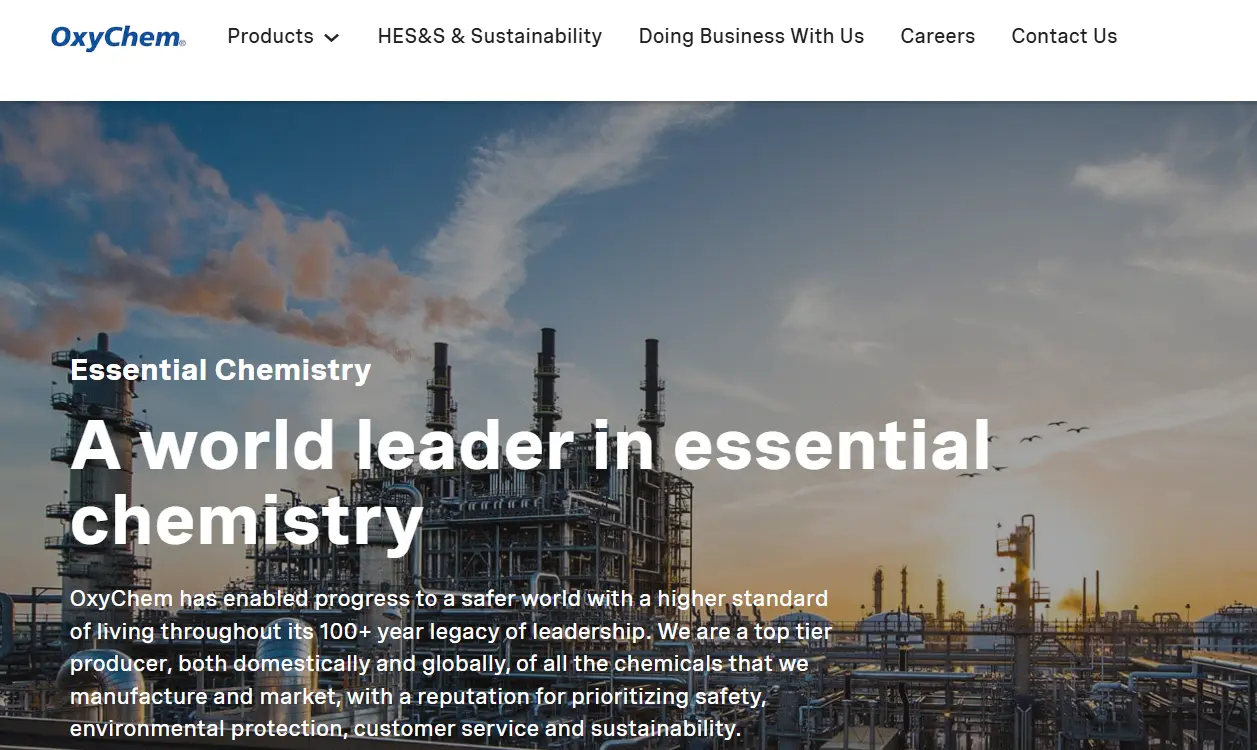Click the word 'essential' in headline
Viewport: 1257px width, 750px height.
pyautogui.click(x=832, y=445)
